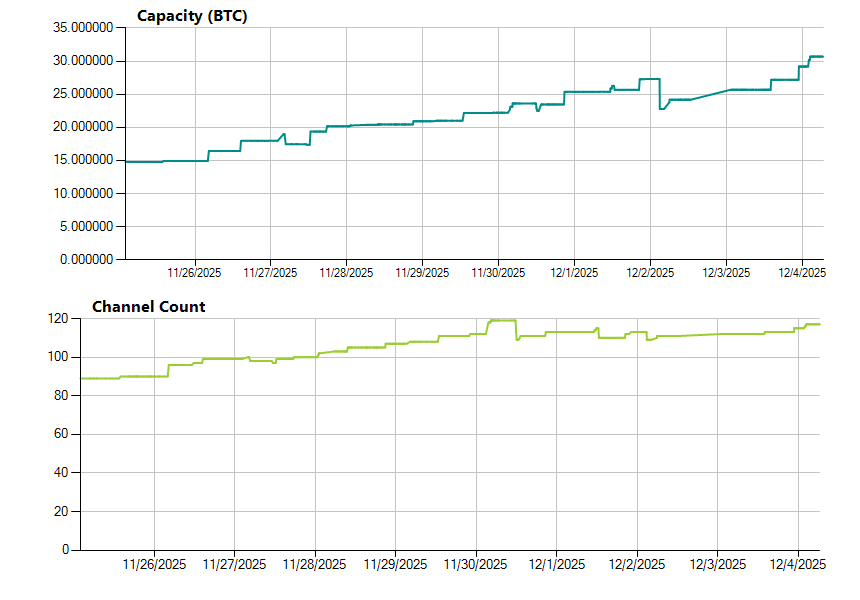Click the left start of the green channel line
This screenshot has height=600, width=860.
[x=81, y=378]
